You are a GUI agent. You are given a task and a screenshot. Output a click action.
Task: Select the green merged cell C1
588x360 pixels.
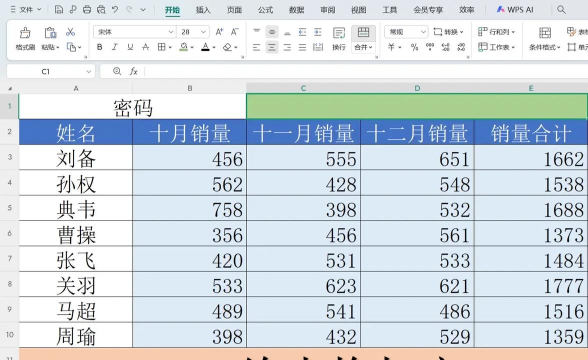coord(417,106)
